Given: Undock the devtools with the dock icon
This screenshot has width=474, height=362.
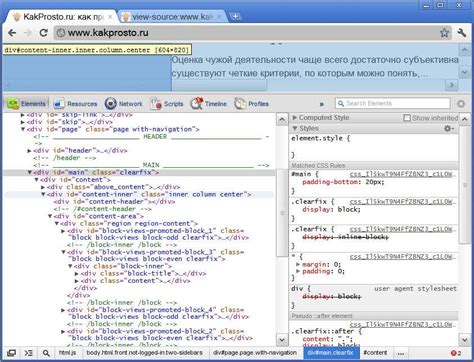Looking at the screenshot, I should click(12, 353).
